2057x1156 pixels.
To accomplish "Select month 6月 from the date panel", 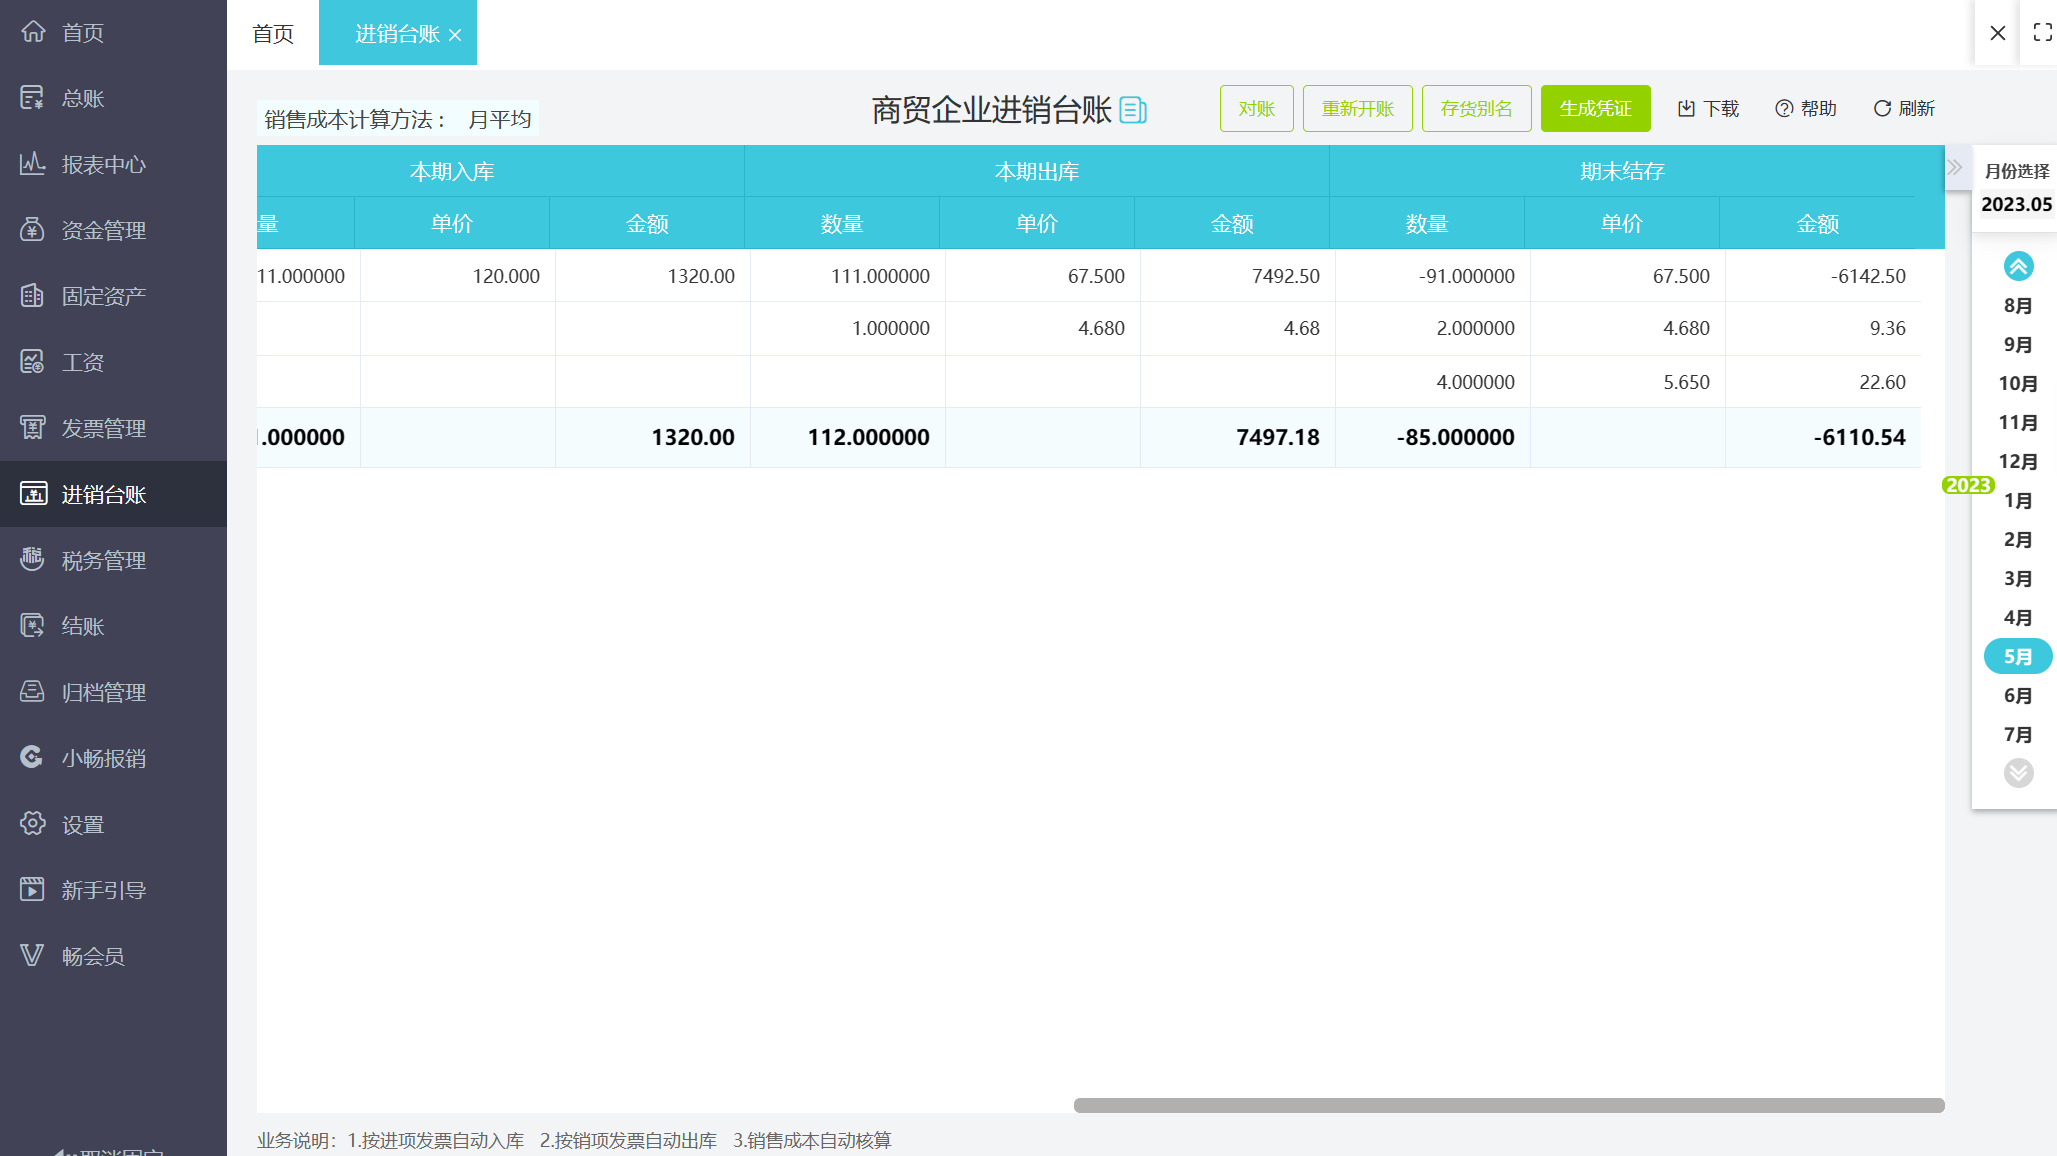I will click(x=2017, y=695).
